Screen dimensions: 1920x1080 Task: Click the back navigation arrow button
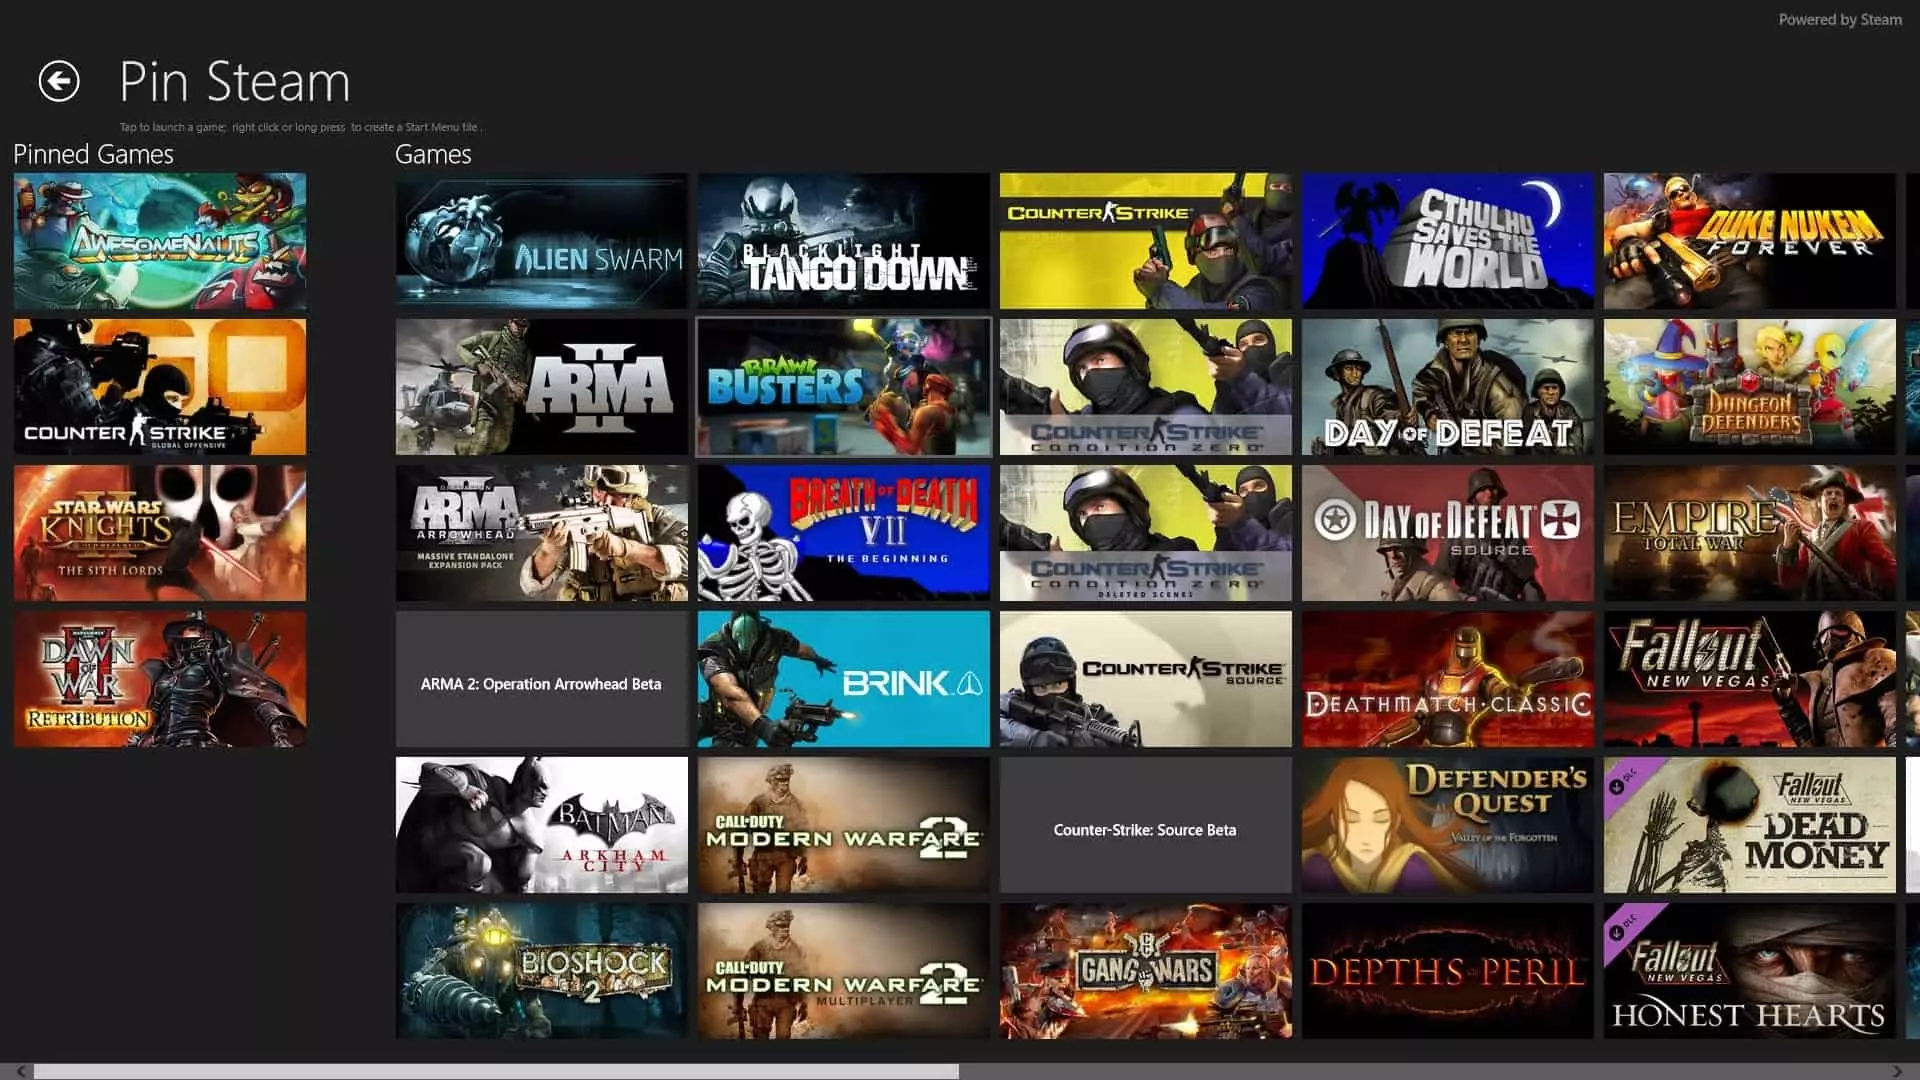pos(57,80)
